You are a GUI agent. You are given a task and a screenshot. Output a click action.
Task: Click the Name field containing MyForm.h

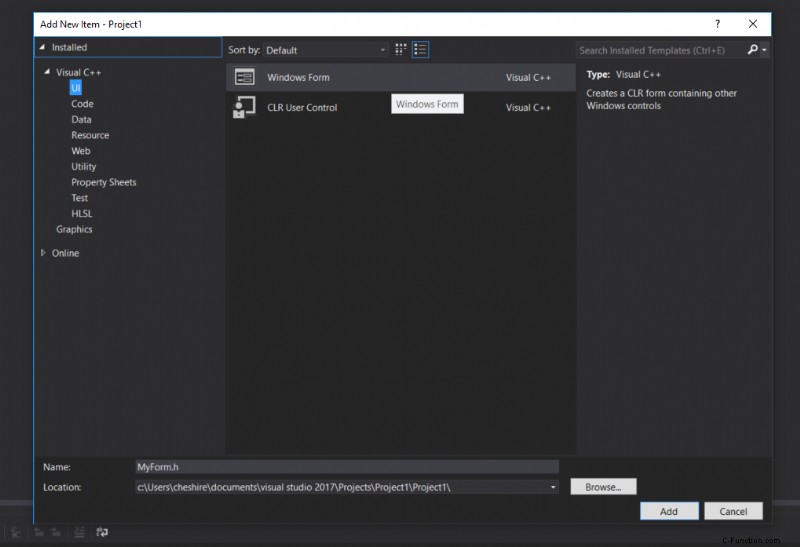point(346,467)
